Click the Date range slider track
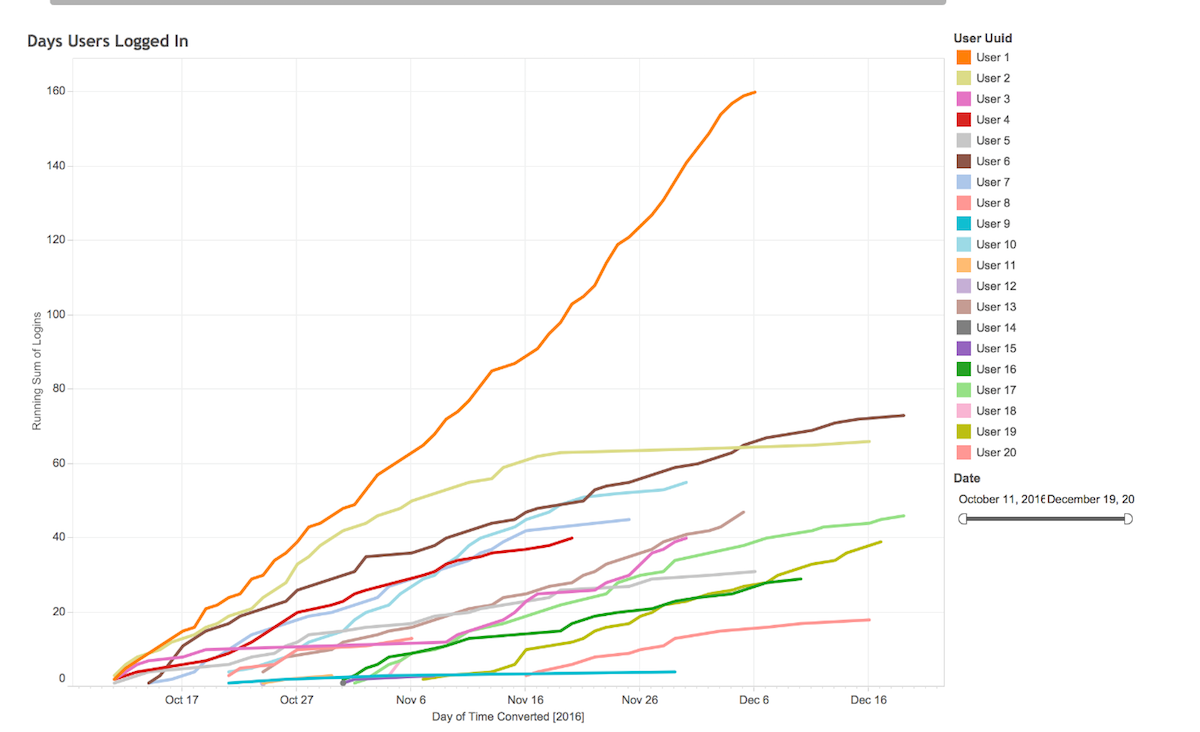This screenshot has width=1200, height=732. pyautogui.click(x=1045, y=519)
